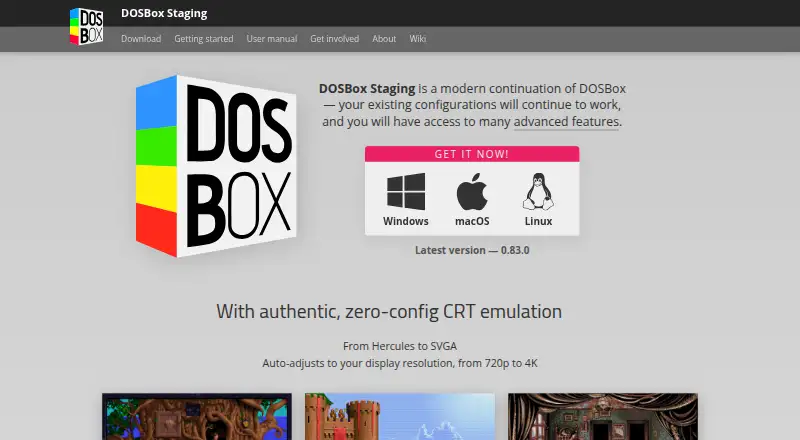Viewport: 800px width, 440px height.
Task: Go to the User manual
Action: tap(271, 39)
